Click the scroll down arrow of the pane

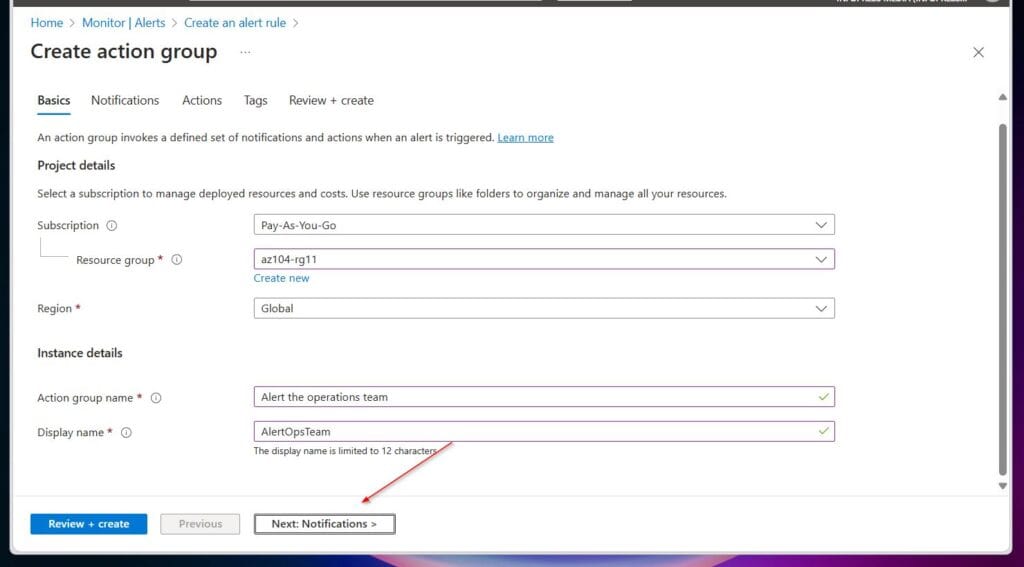pyautogui.click(x=1002, y=486)
